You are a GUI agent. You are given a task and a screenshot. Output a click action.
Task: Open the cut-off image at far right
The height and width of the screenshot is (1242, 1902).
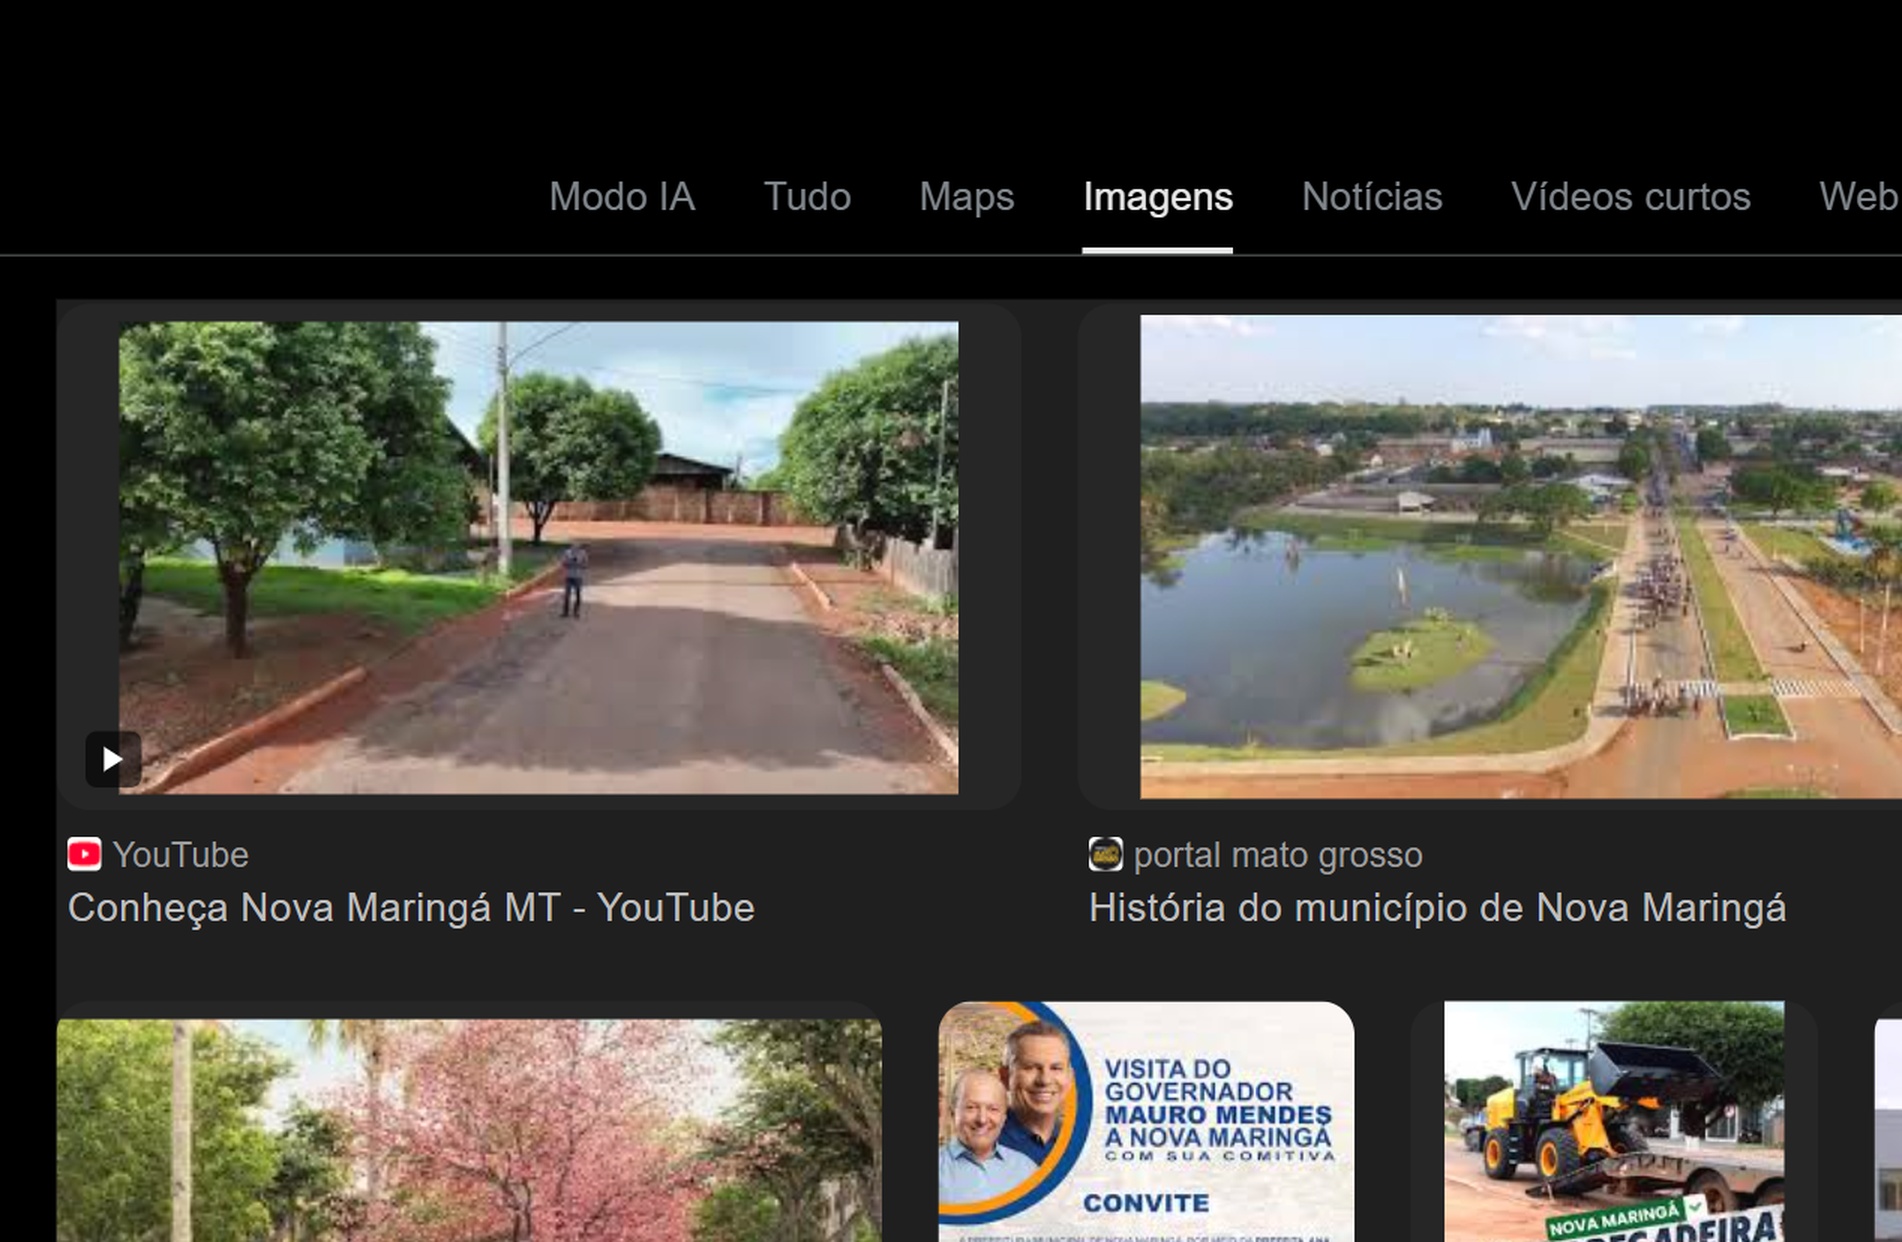pyautogui.click(x=1887, y=1130)
